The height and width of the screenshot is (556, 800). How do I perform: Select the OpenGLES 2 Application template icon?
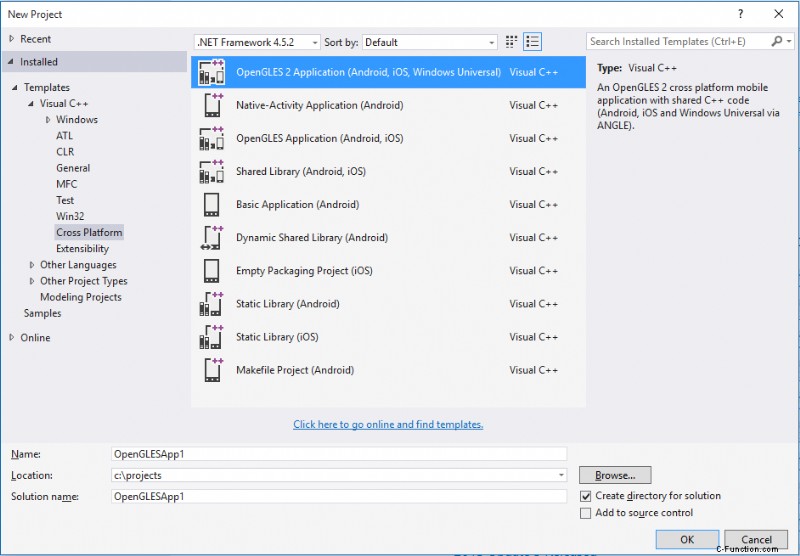click(212, 72)
